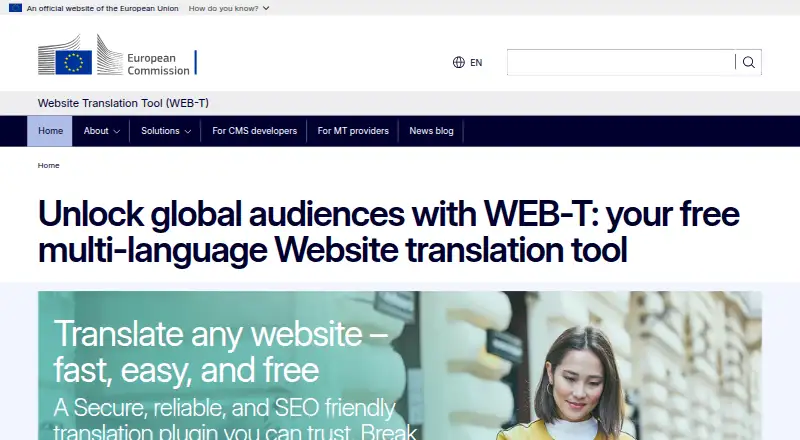
Task: Click the European Commission logo
Action: (117, 55)
